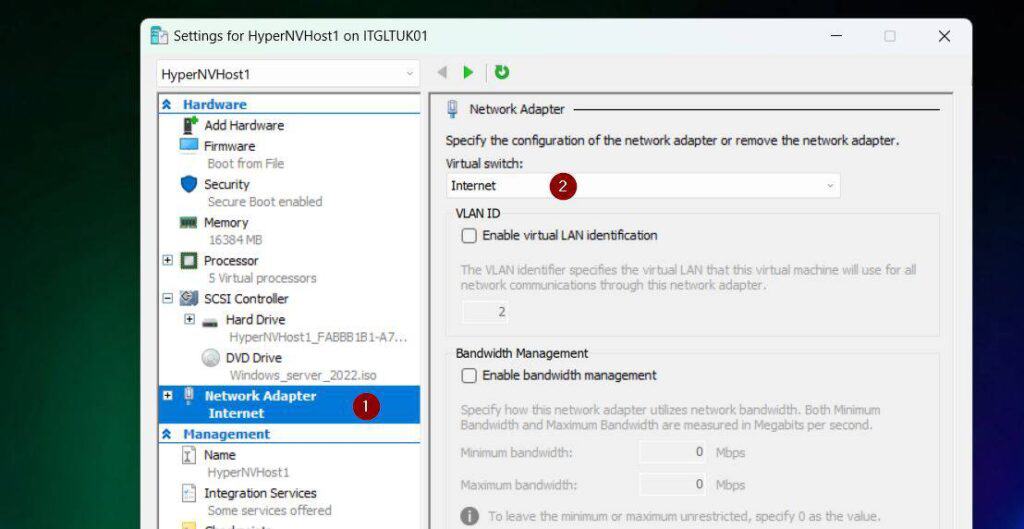Click the green Refresh toolbar icon
This screenshot has height=529, width=1024.
coord(502,72)
